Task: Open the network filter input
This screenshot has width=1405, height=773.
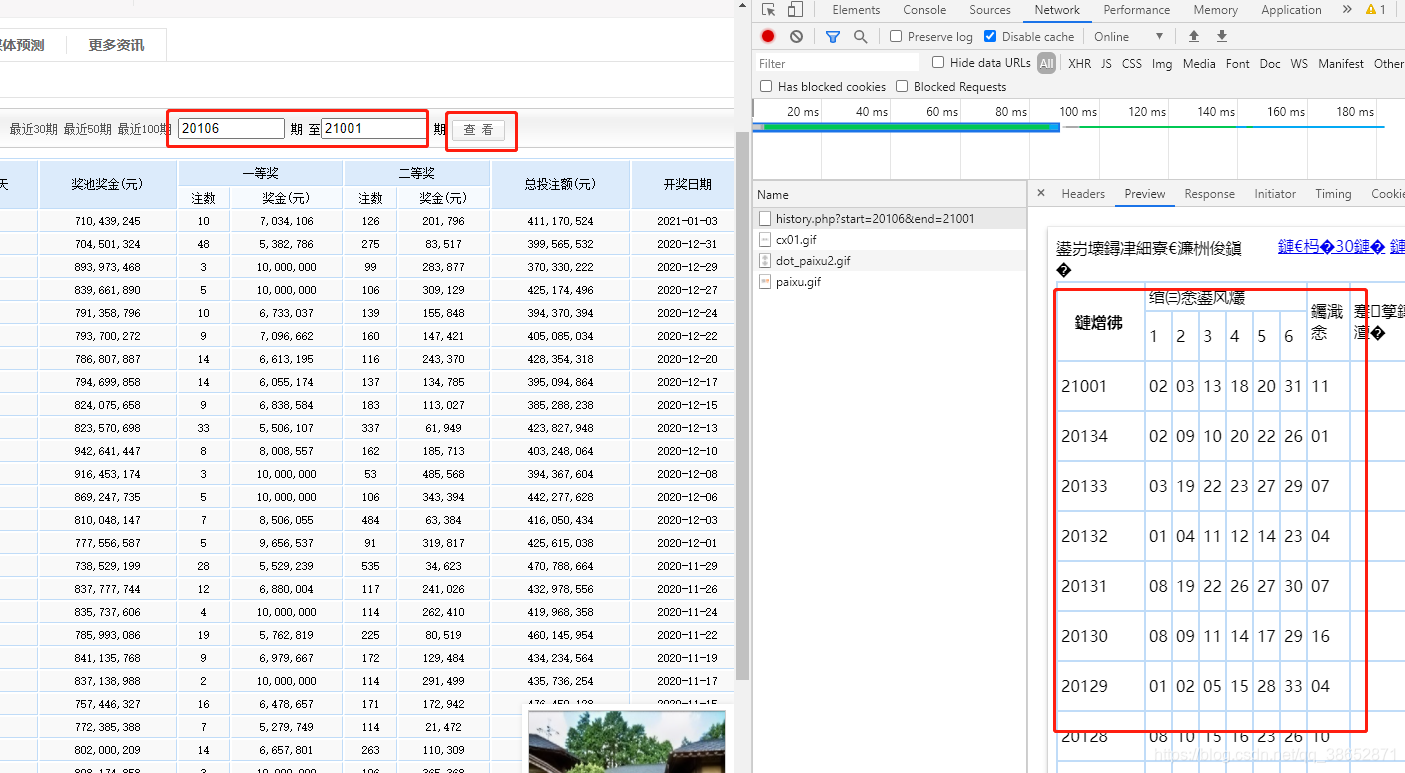Action: click(832, 36)
